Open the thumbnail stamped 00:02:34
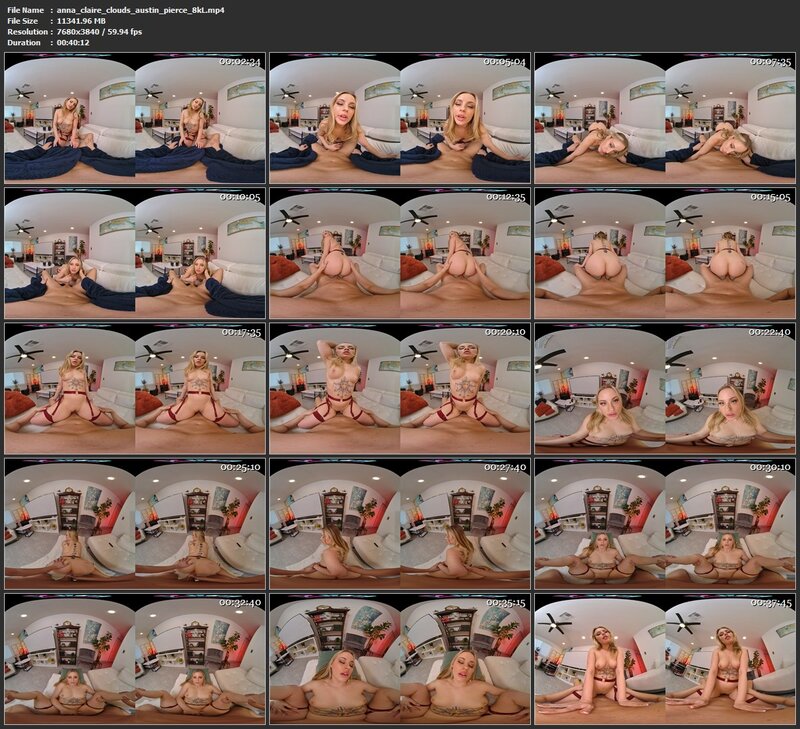800x729 pixels. 135,119
